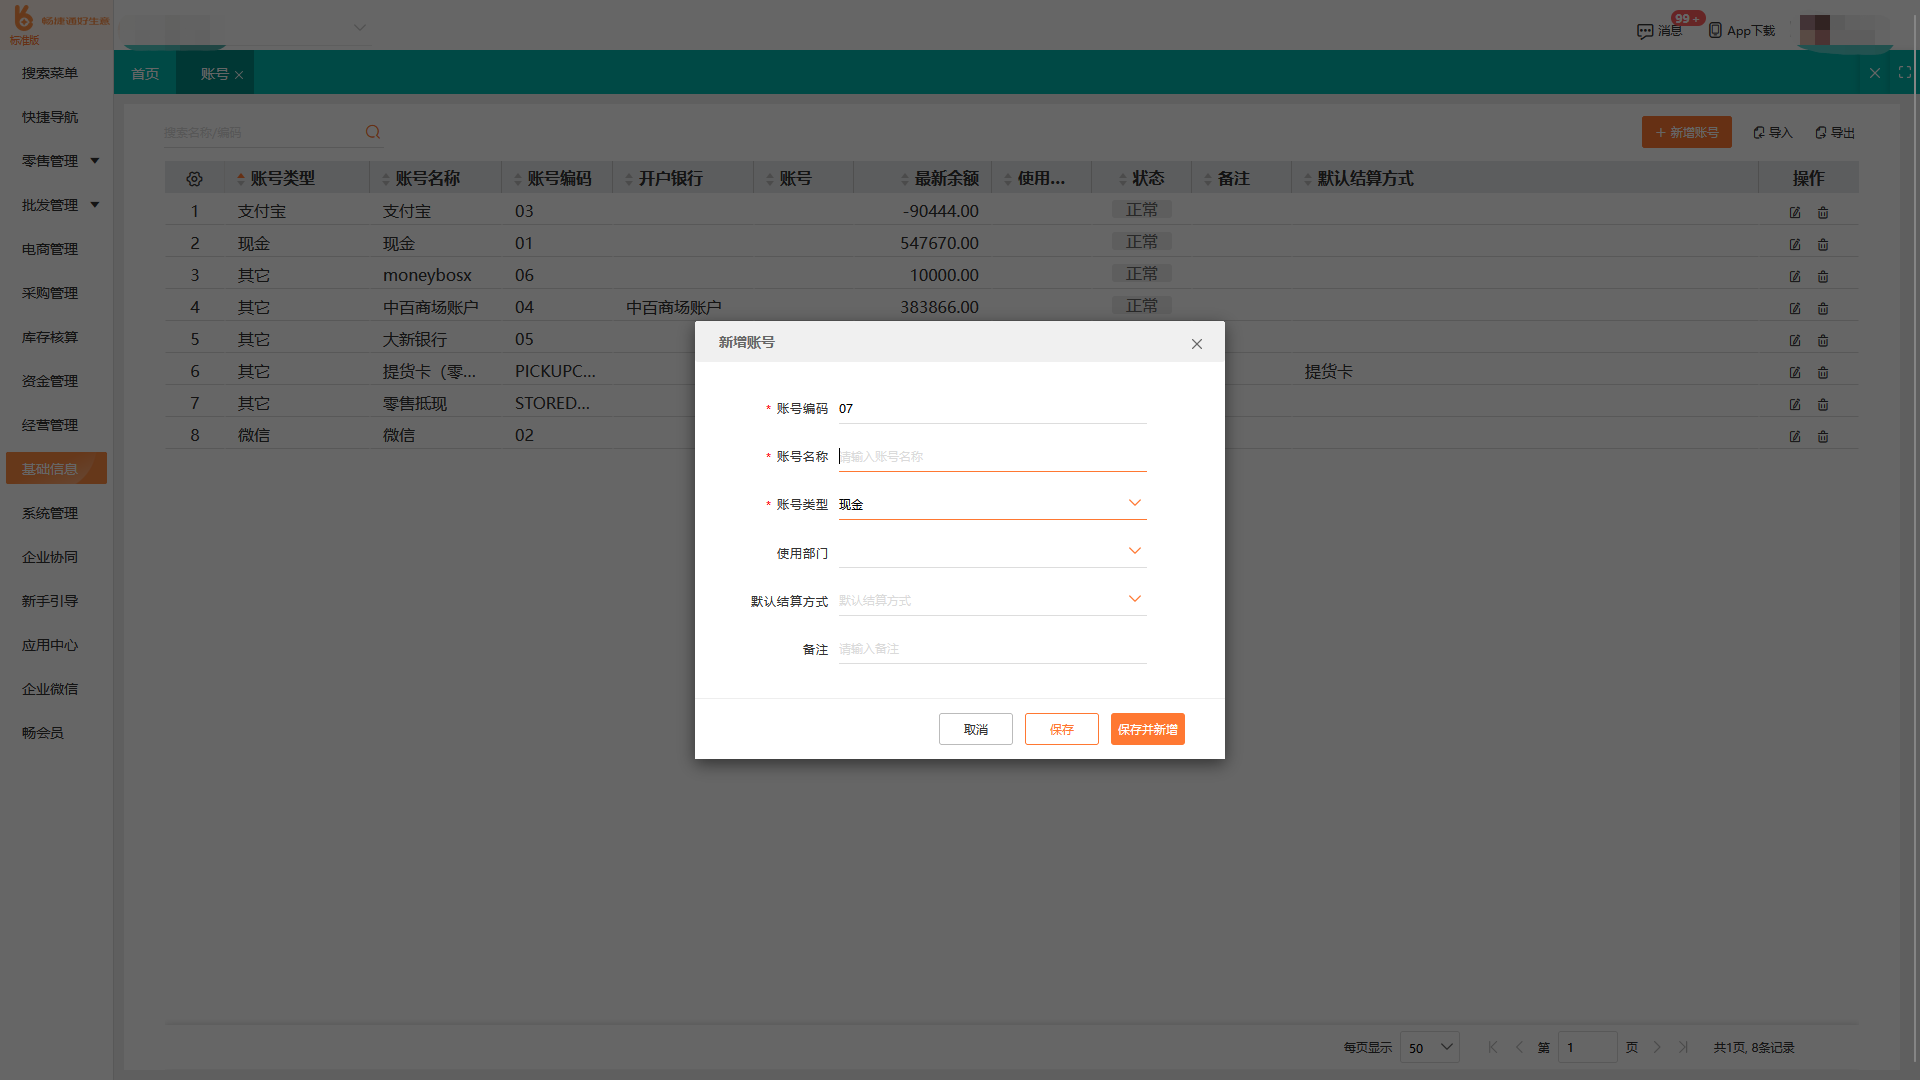This screenshot has height=1080, width=1920.
Task: Click the edit icon for 支付宝 account
Action: 1795,212
